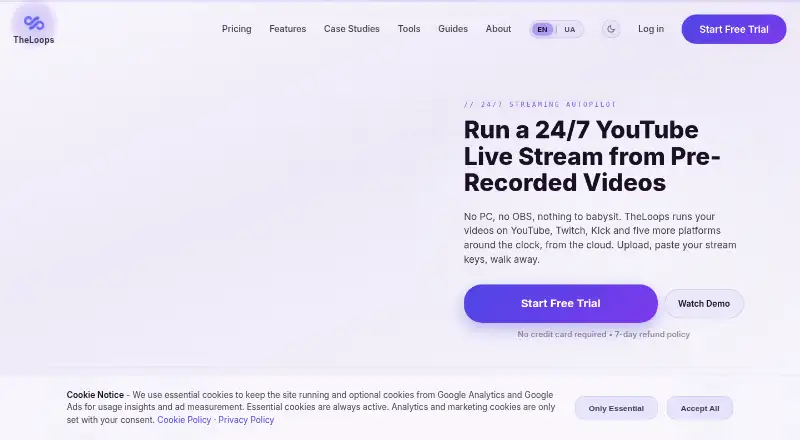
Task: Click the 'Cookie Notice' bold label
Action: coord(95,395)
